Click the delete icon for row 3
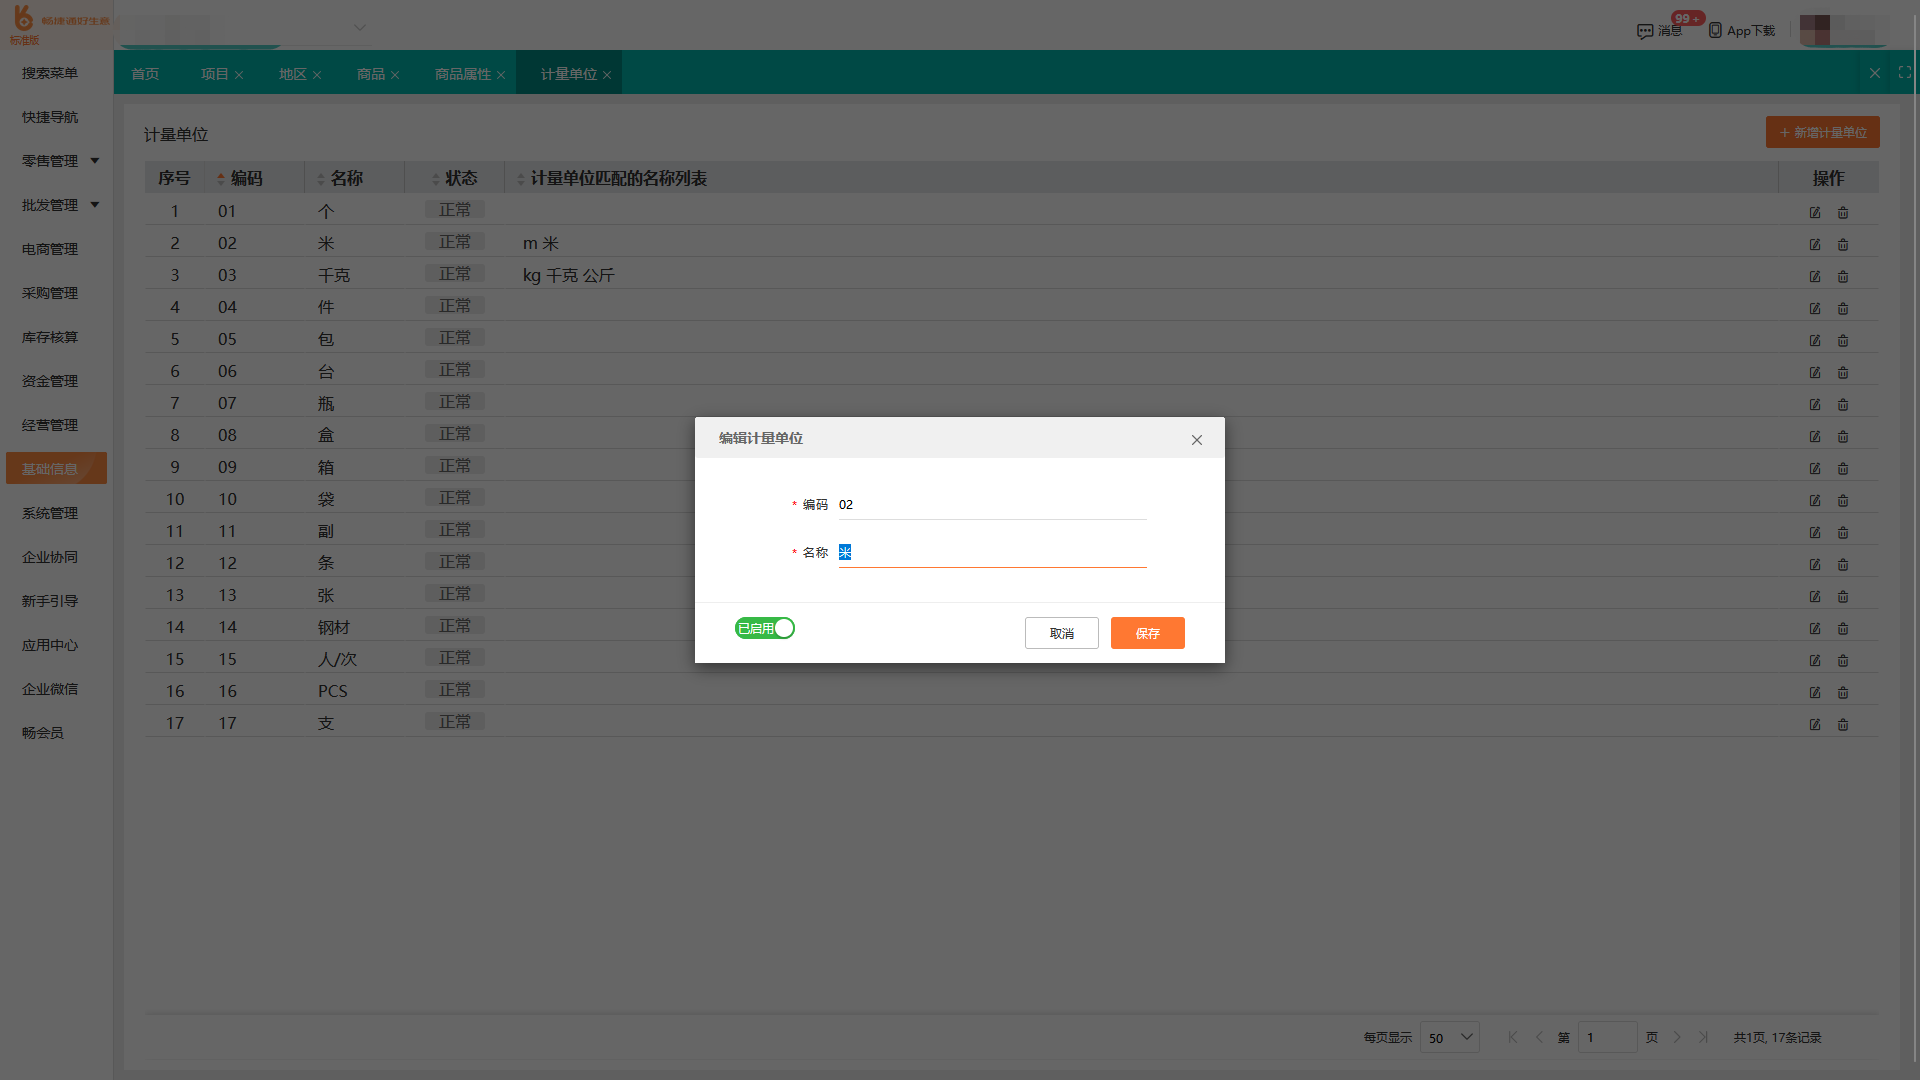Screen dimensions: 1920x1080 coord(1844,276)
